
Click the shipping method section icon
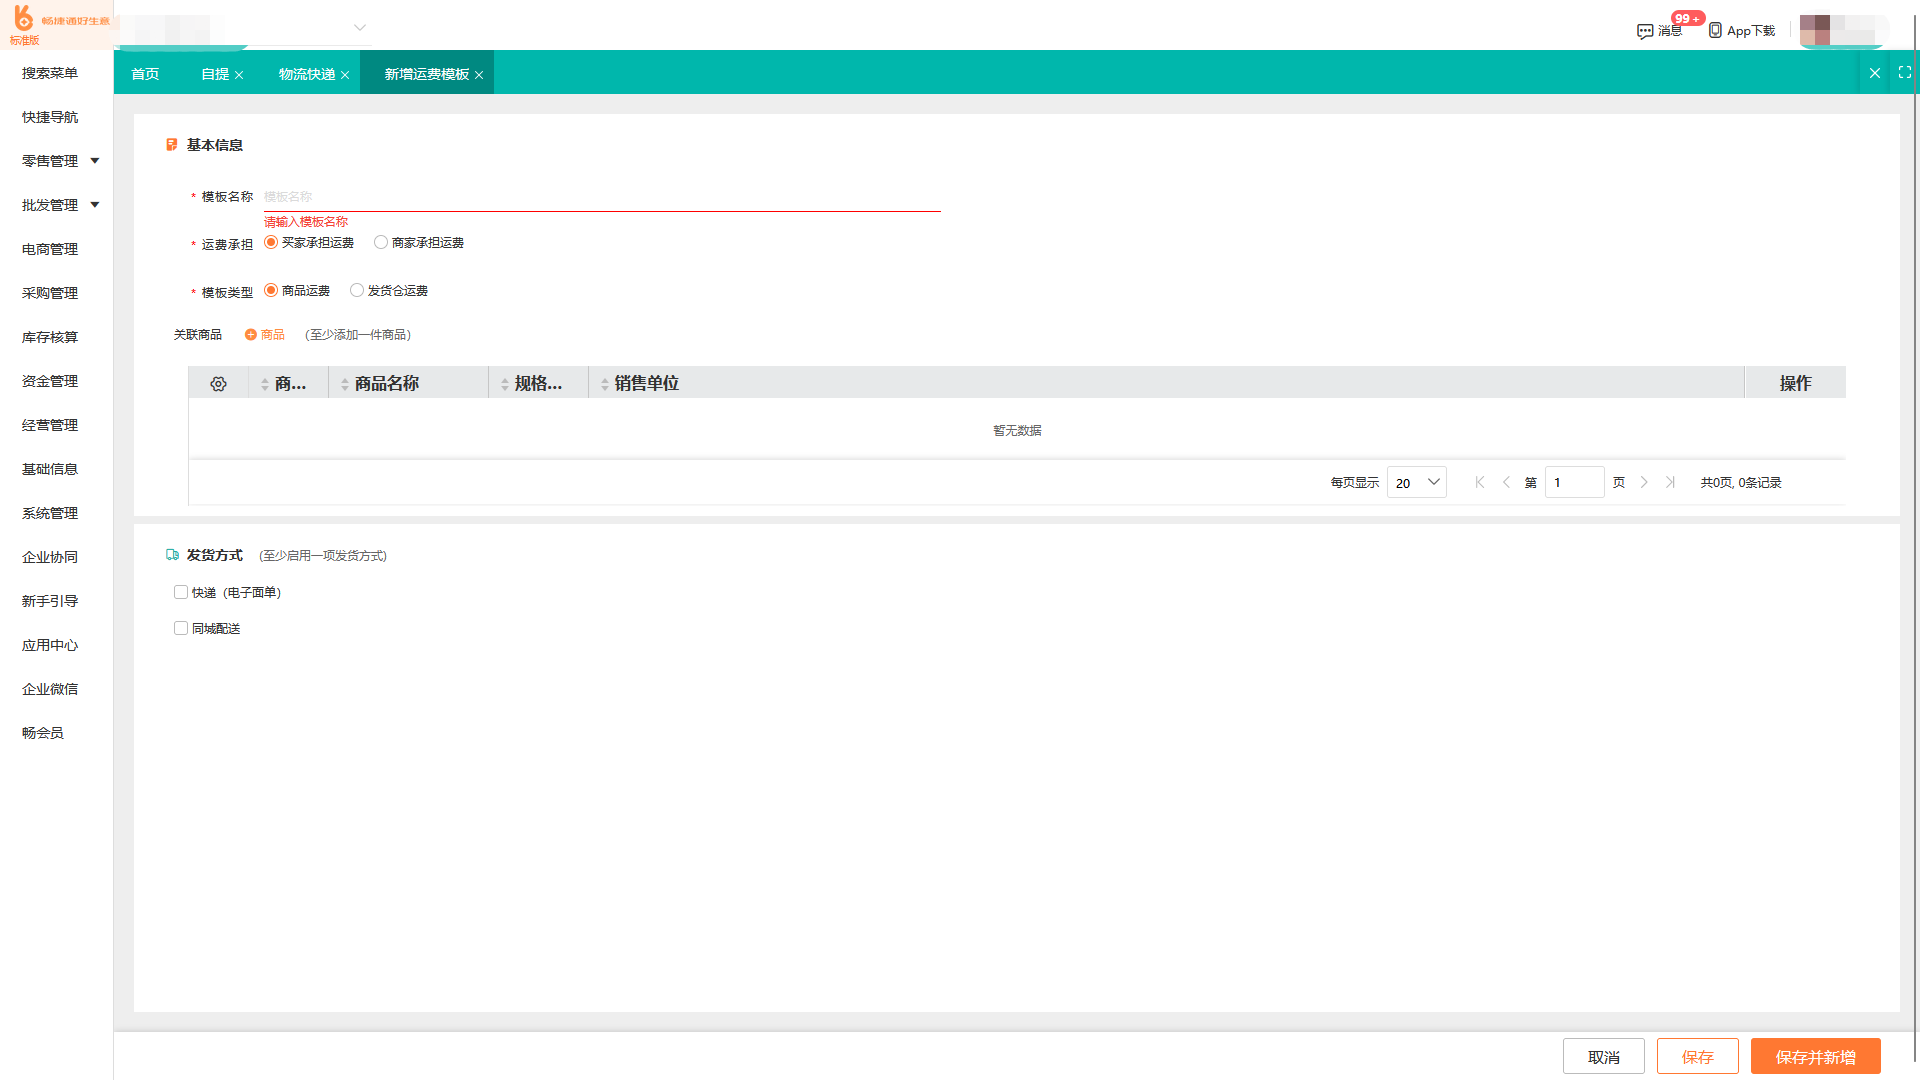coord(173,554)
